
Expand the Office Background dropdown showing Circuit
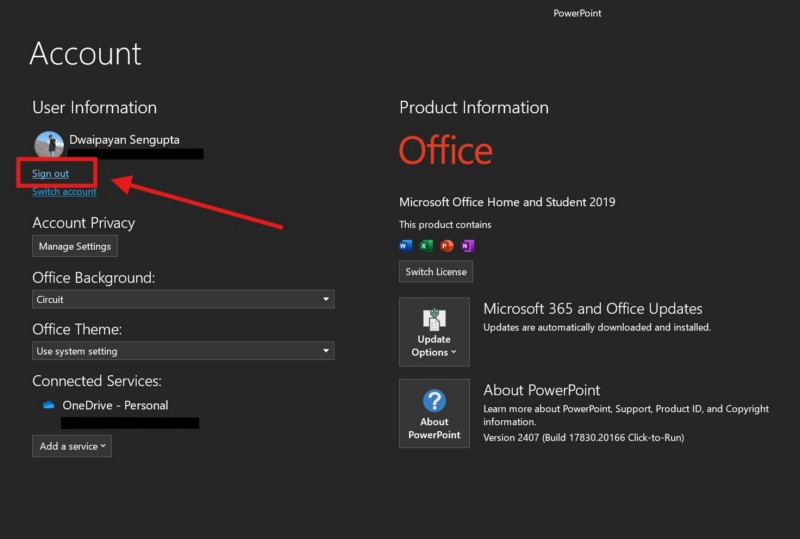coord(183,299)
